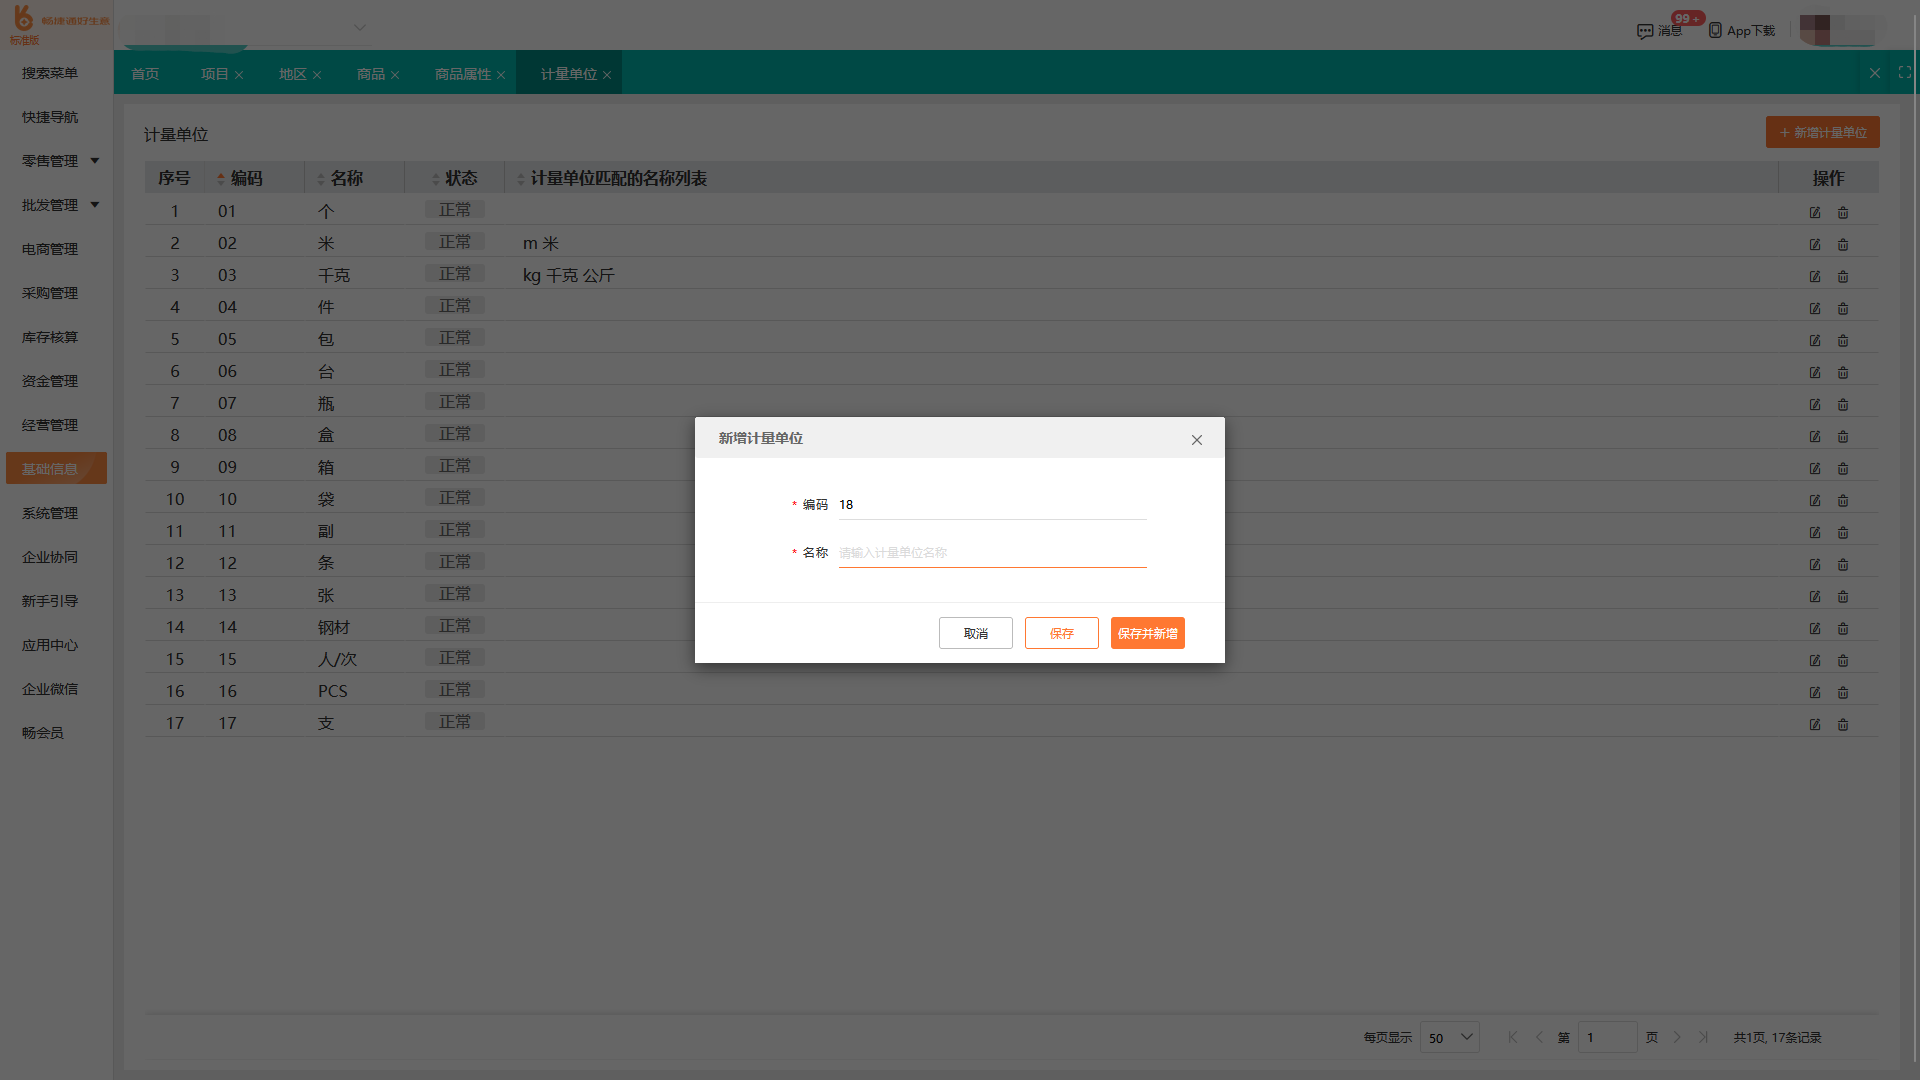Image resolution: width=1920 pixels, height=1080 pixels.
Task: Click the edit icon for row 11 副
Action: click(1815, 531)
